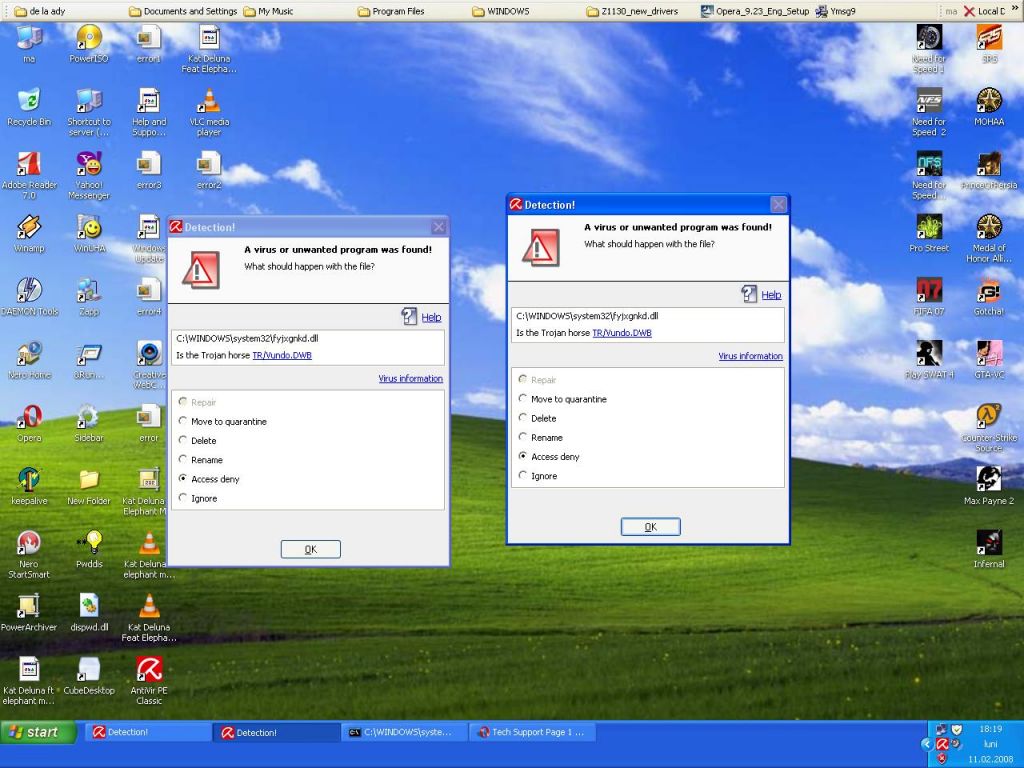Open the FIFA 07 game shortcut

[x=929, y=291]
